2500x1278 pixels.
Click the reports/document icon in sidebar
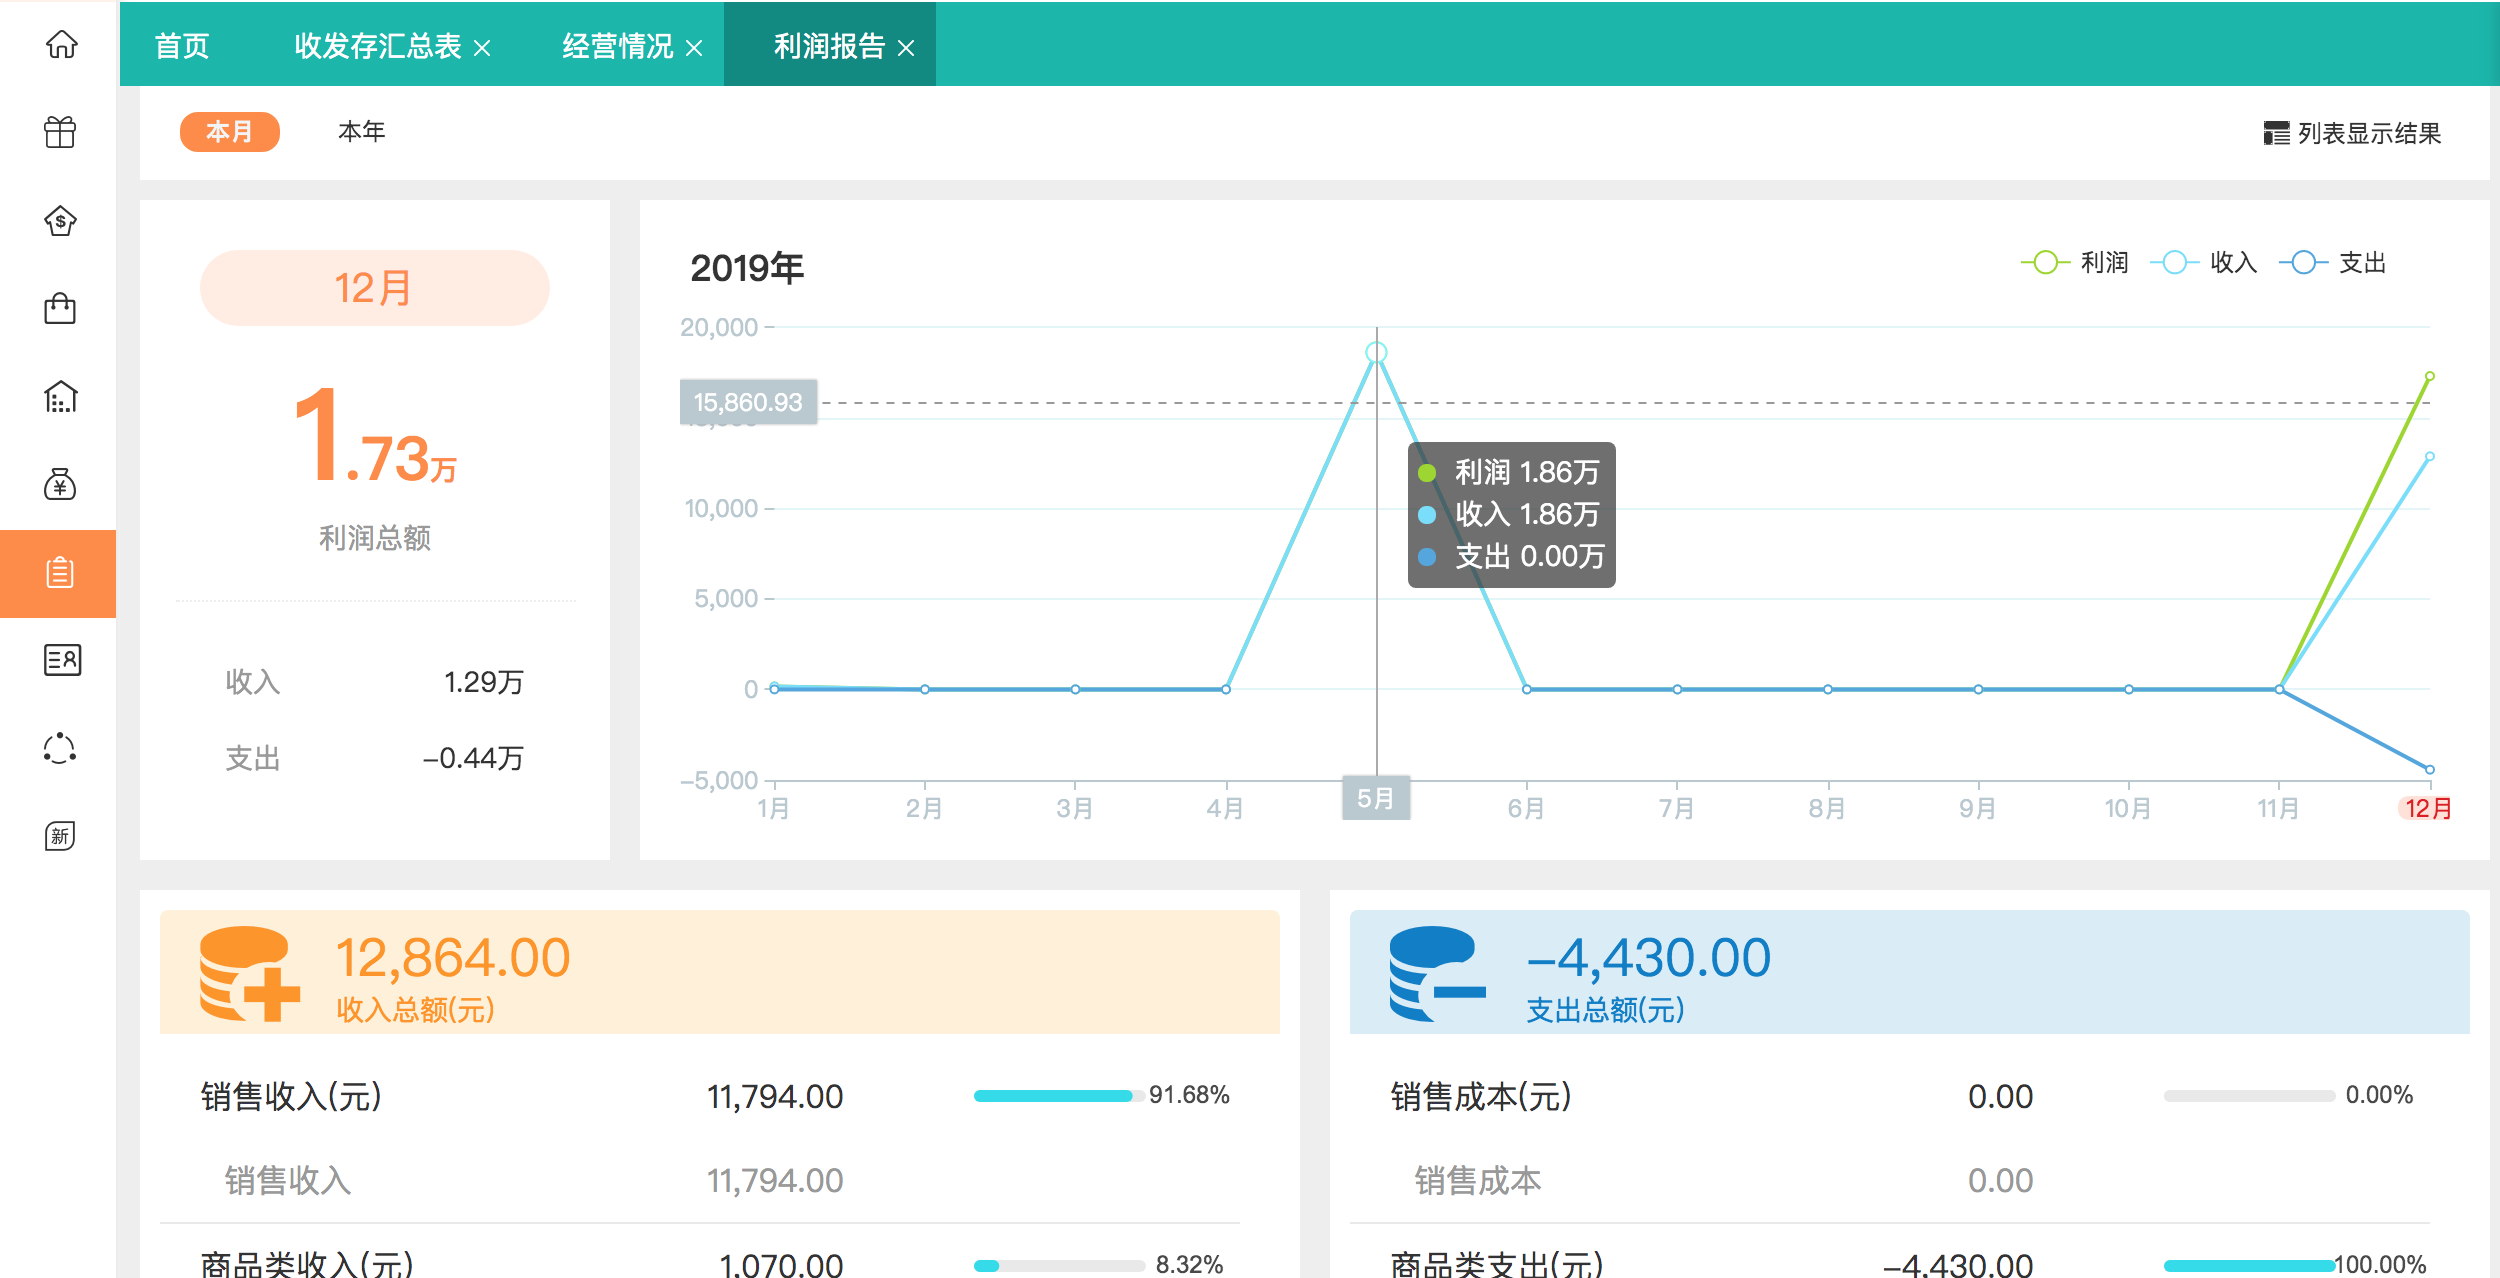[60, 572]
